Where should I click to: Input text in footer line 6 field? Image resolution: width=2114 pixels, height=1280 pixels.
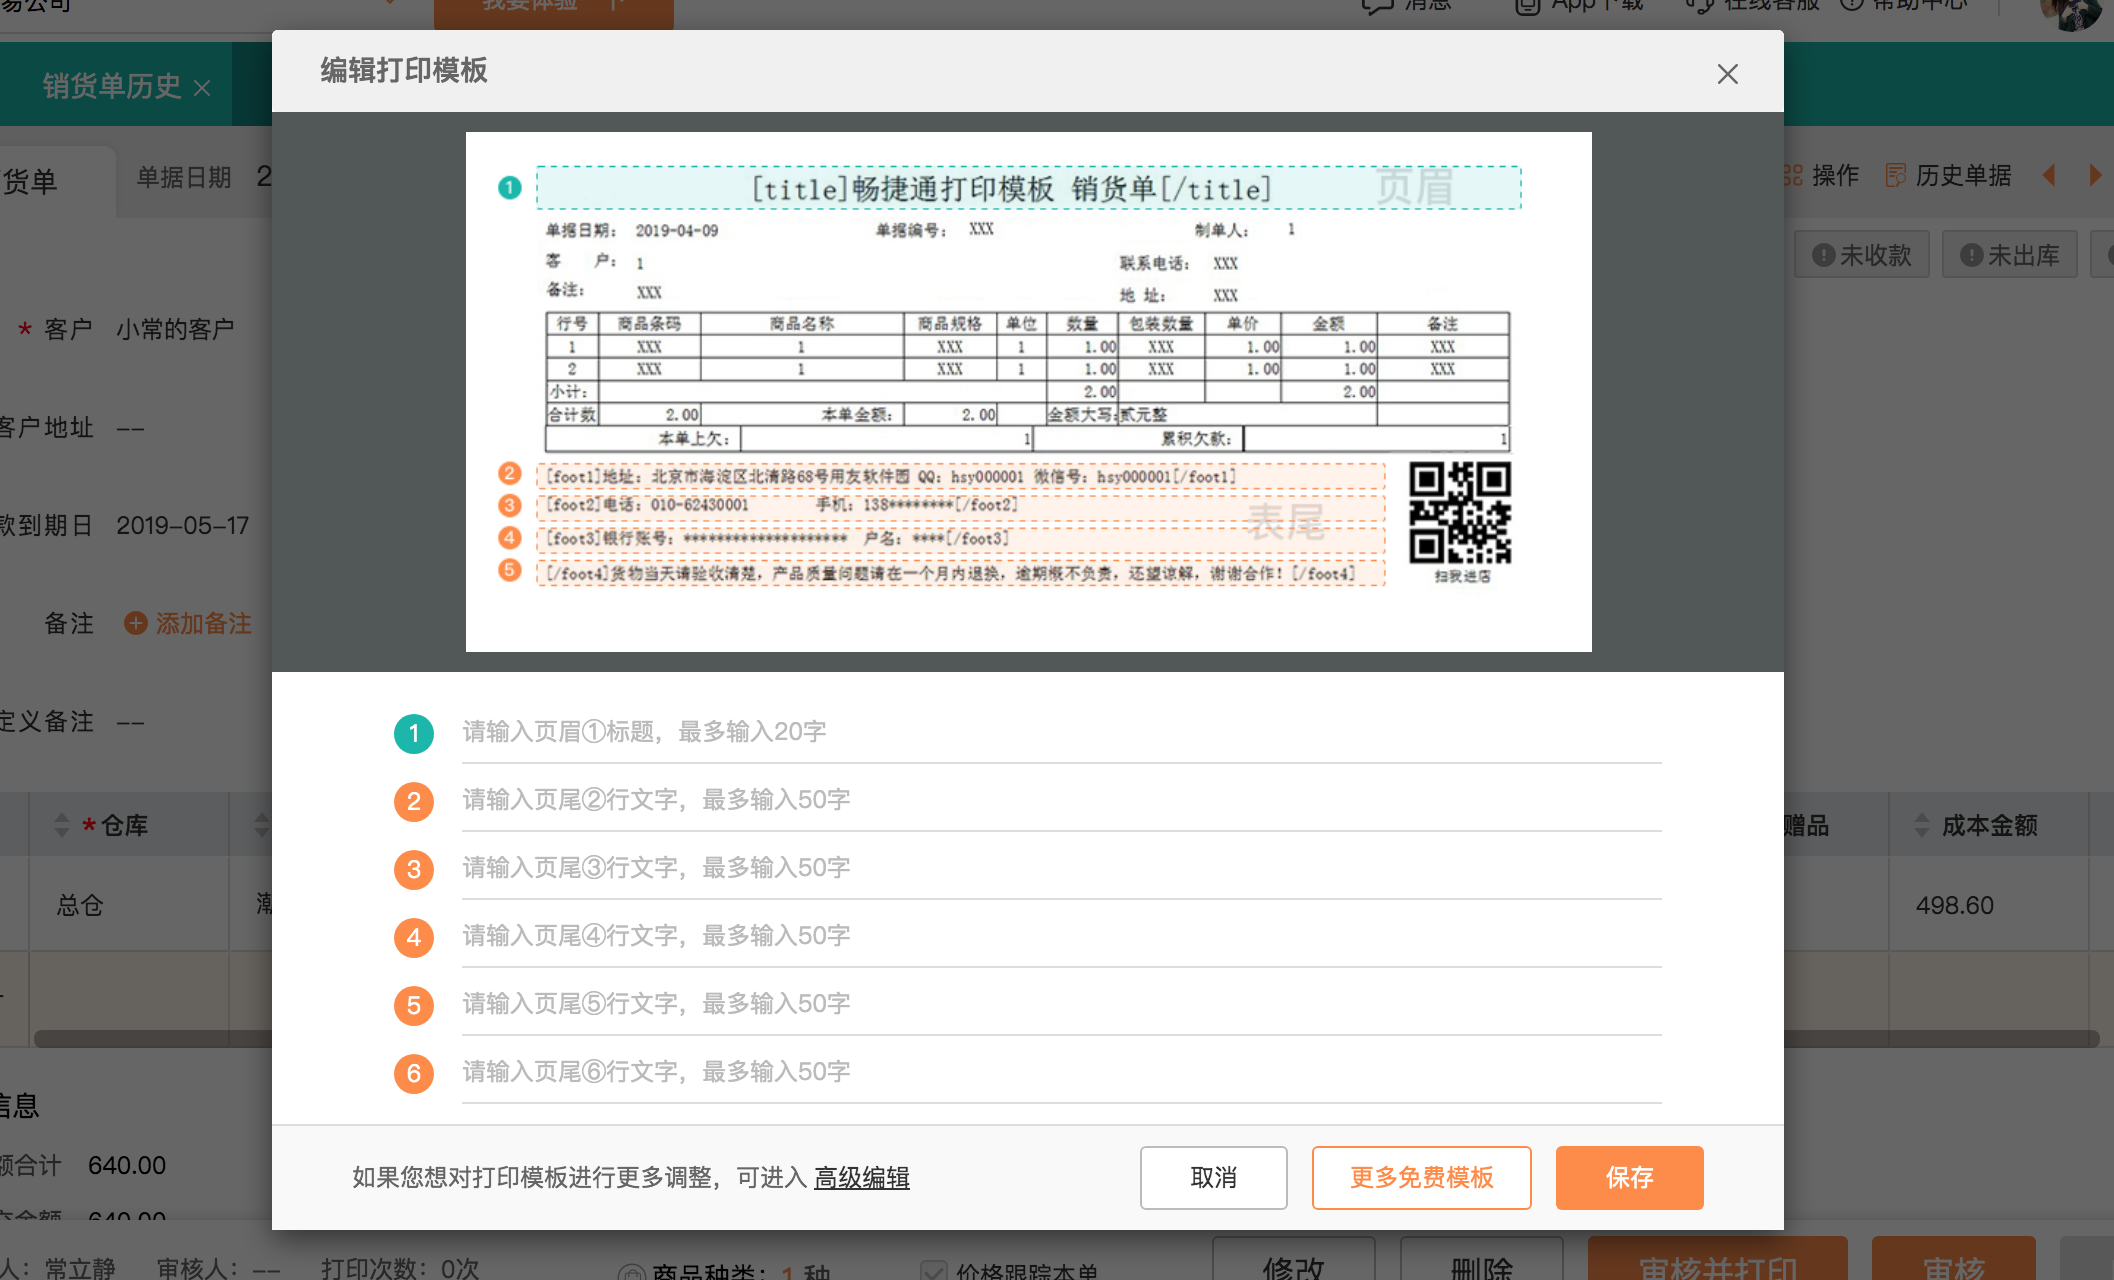(x=1059, y=1072)
